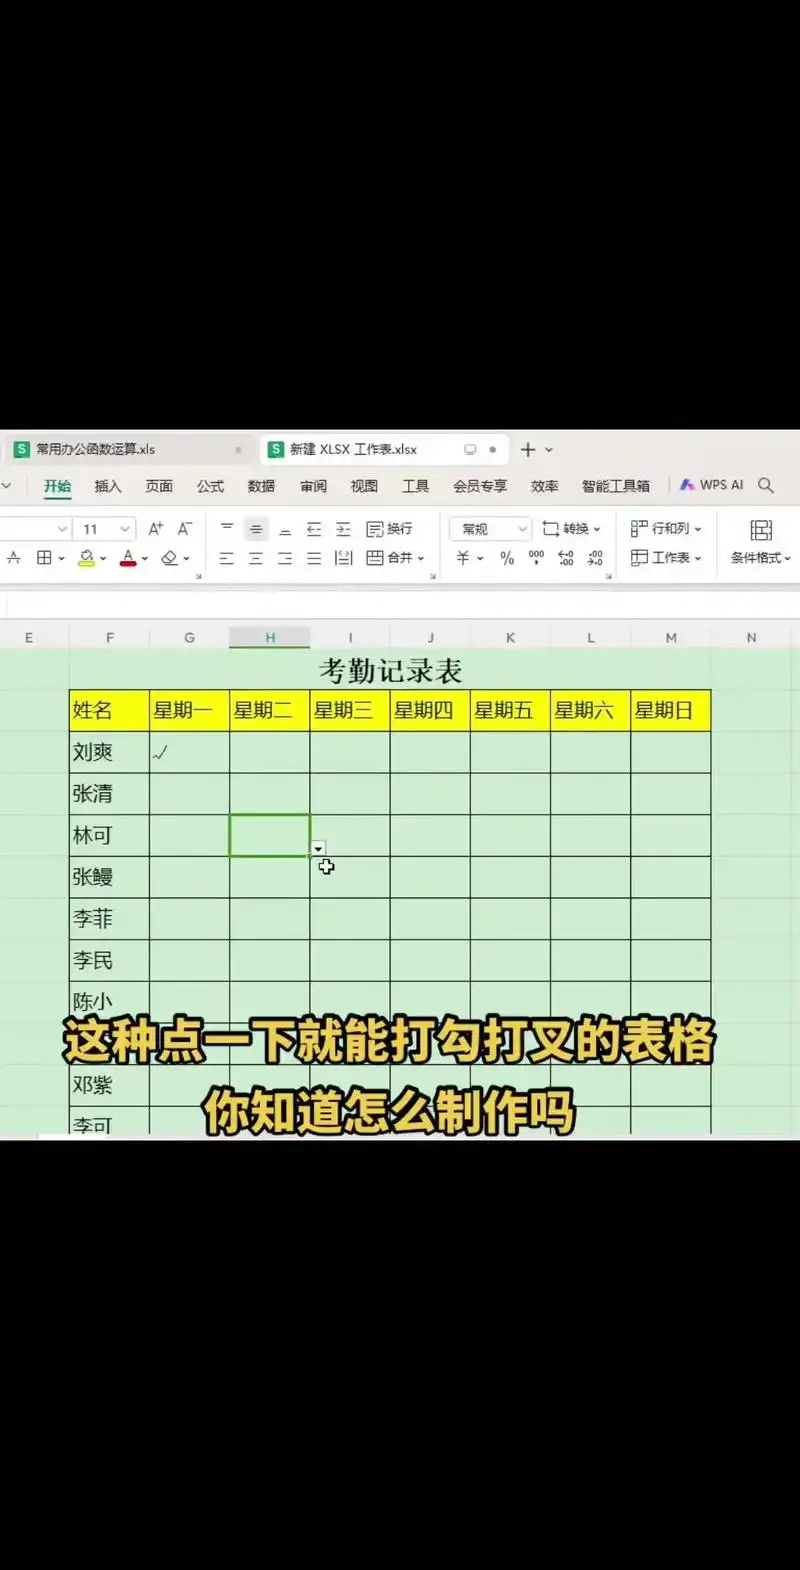Switch to the 插入 ribbon tab
The height and width of the screenshot is (1570, 800).
point(107,486)
